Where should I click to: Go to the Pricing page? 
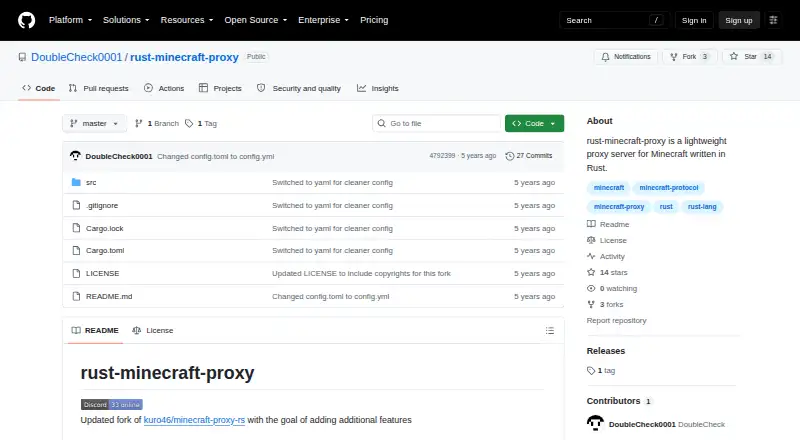pyautogui.click(x=374, y=20)
